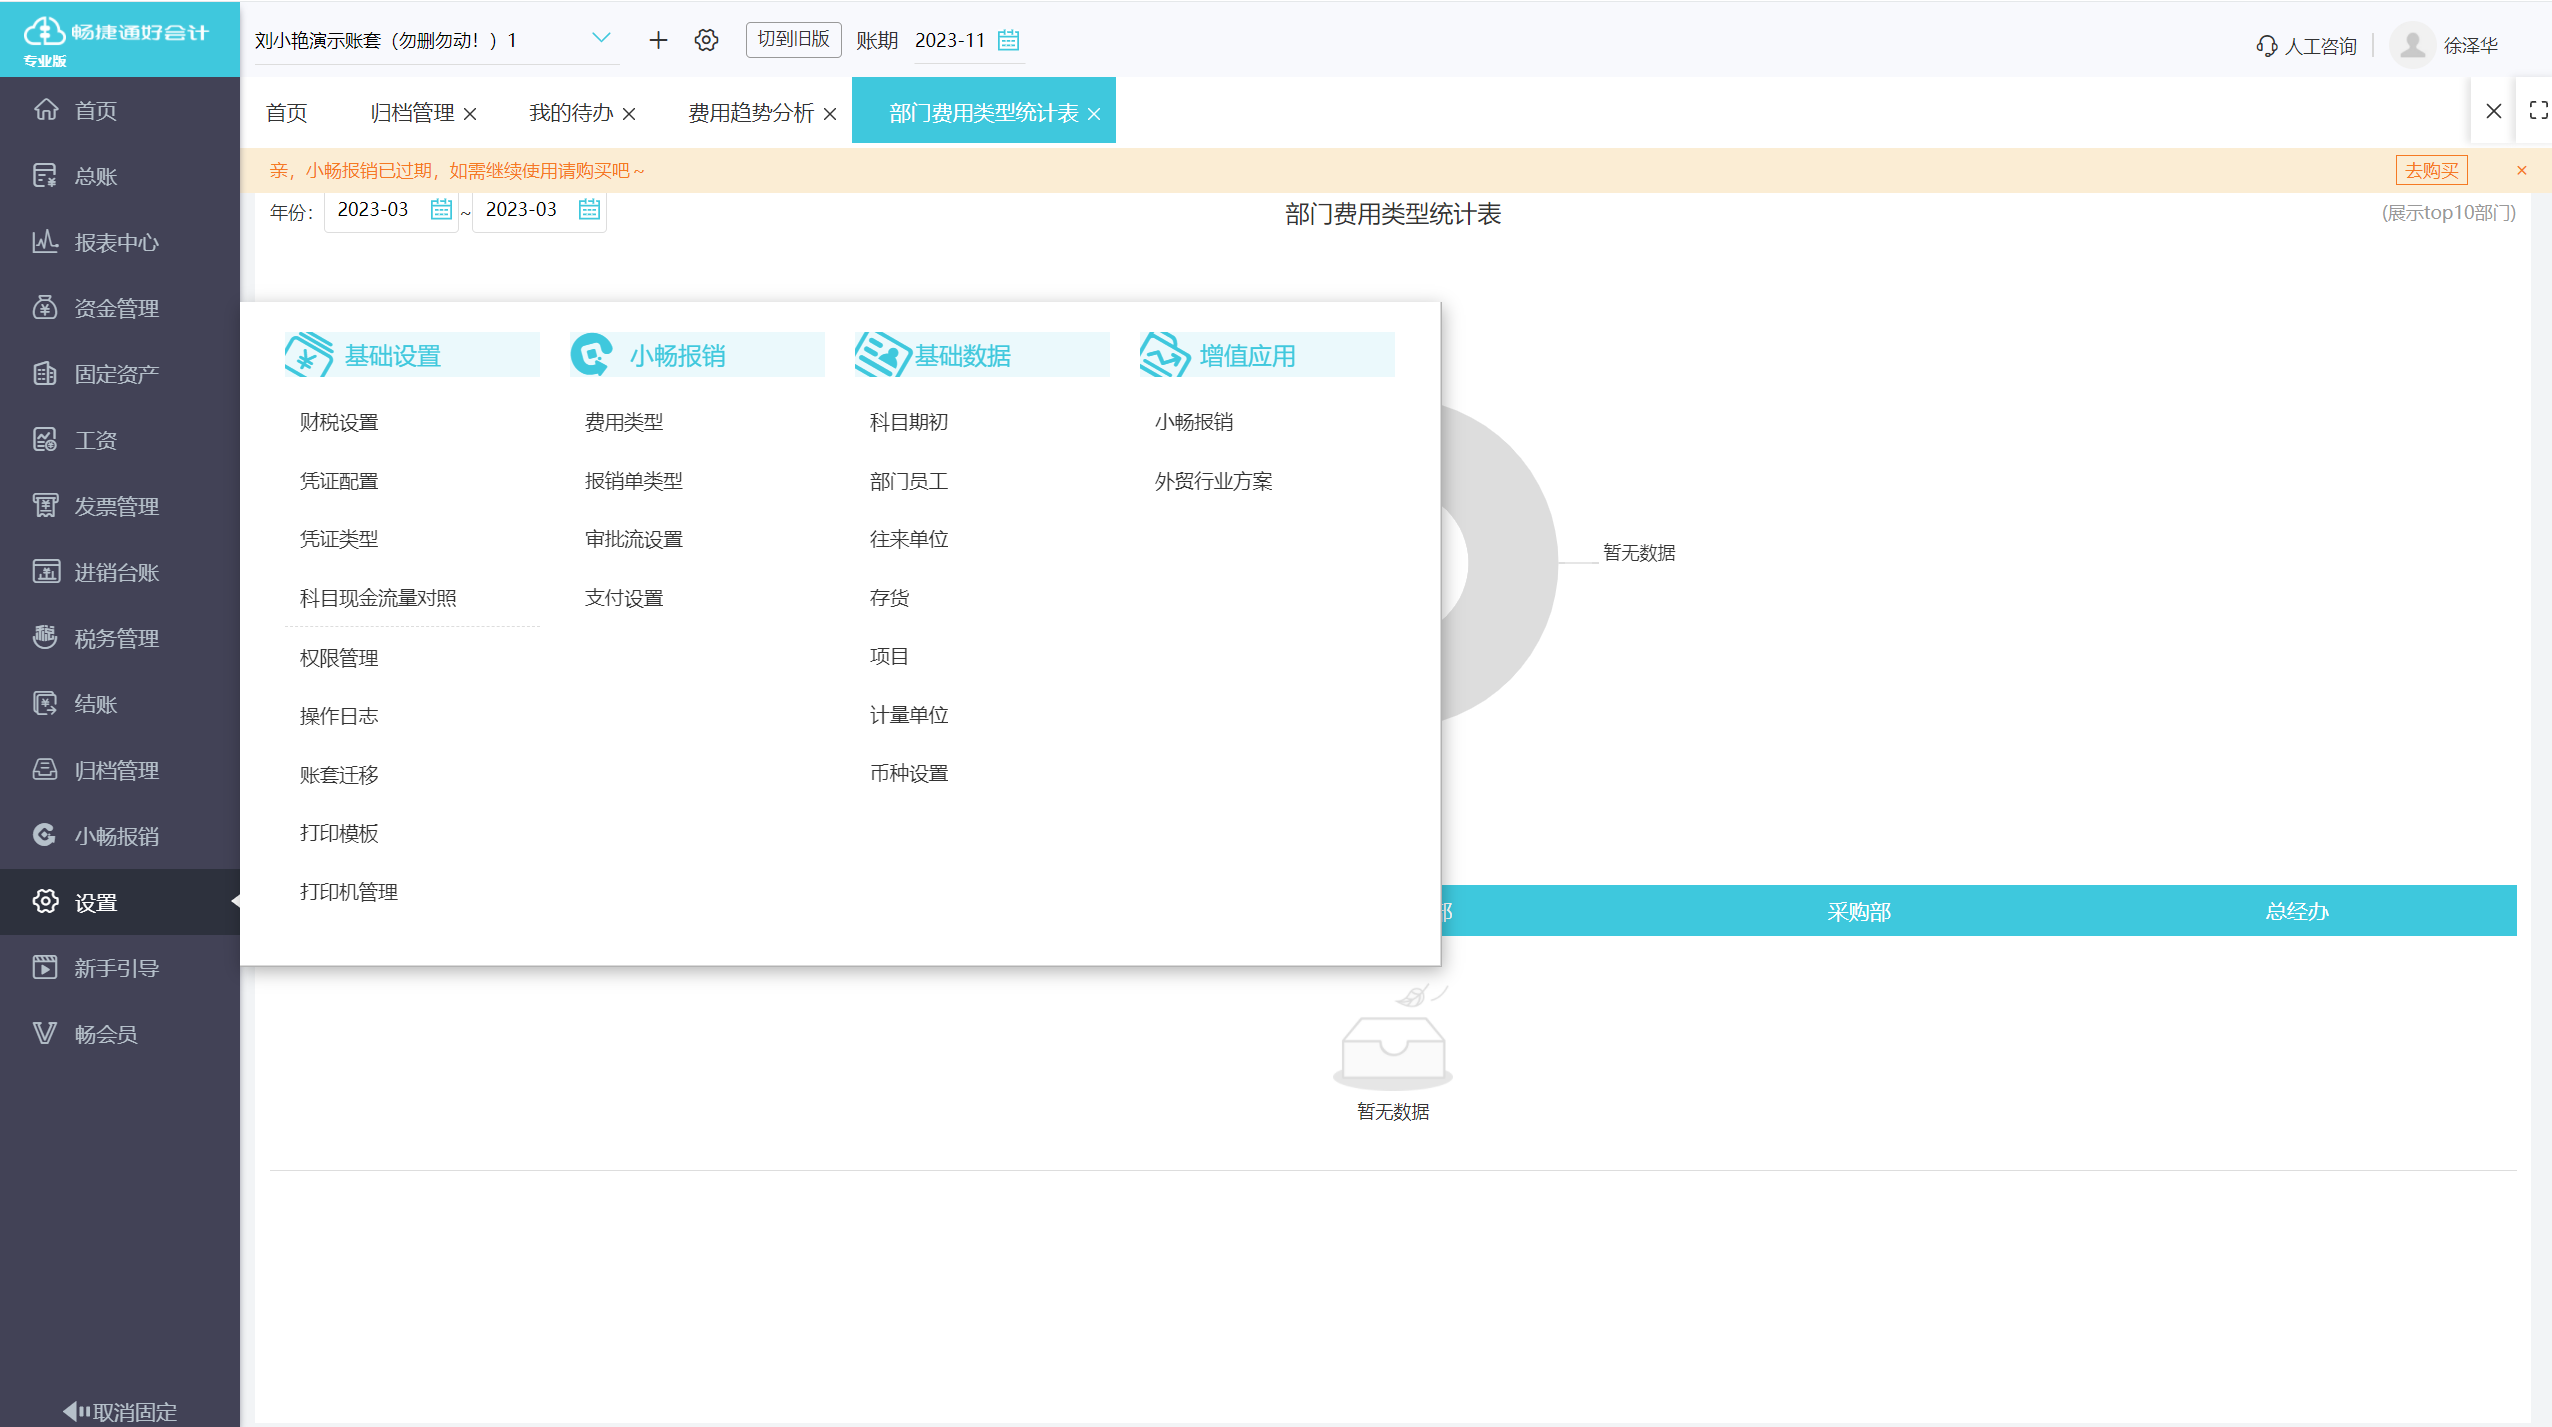Open 财税设置 in basic settings

(x=338, y=421)
